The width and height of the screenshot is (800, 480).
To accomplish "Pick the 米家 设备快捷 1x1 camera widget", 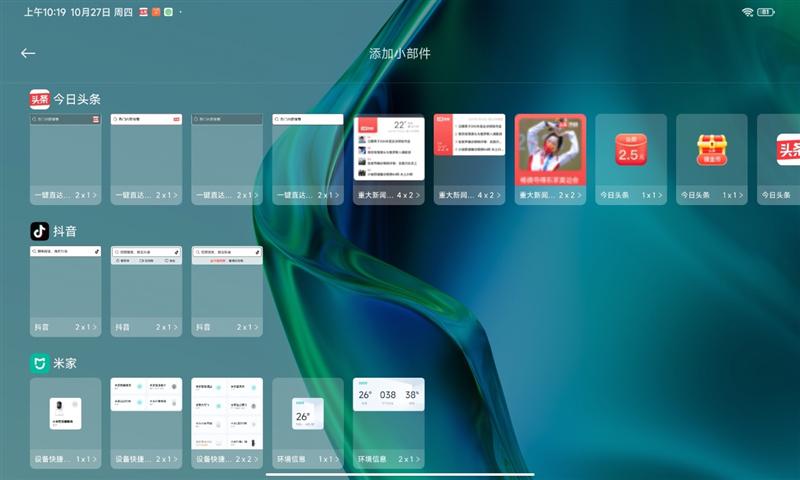I will point(65,413).
